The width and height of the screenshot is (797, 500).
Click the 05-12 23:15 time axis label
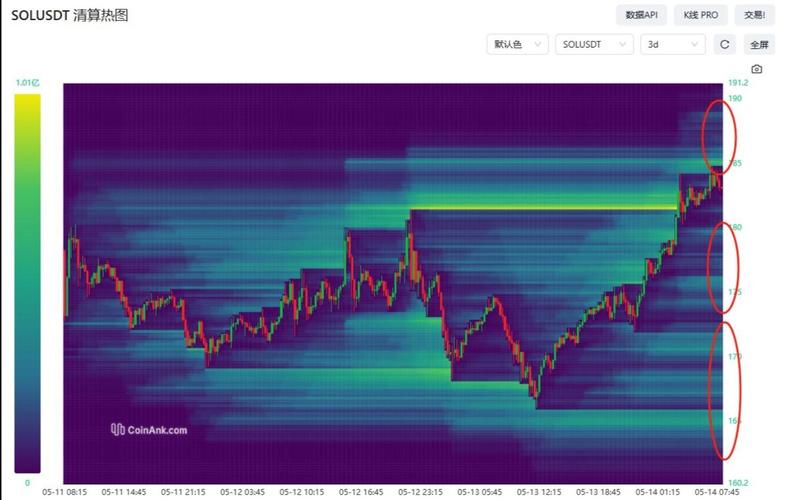(x=419, y=492)
